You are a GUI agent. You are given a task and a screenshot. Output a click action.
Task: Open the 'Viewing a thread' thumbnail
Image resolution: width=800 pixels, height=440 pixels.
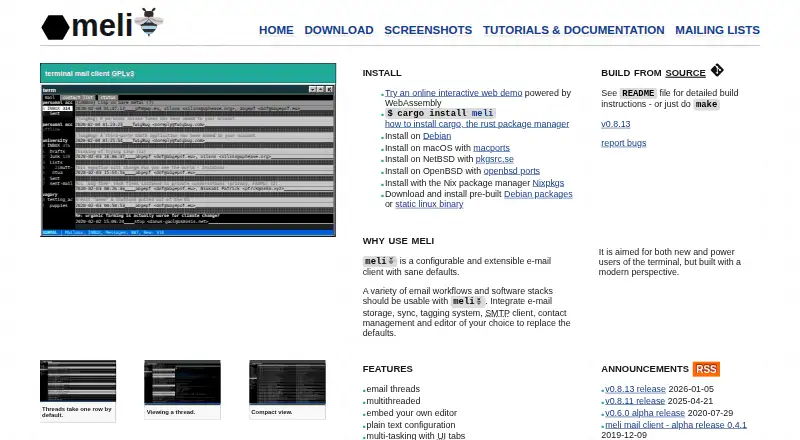click(x=182, y=382)
